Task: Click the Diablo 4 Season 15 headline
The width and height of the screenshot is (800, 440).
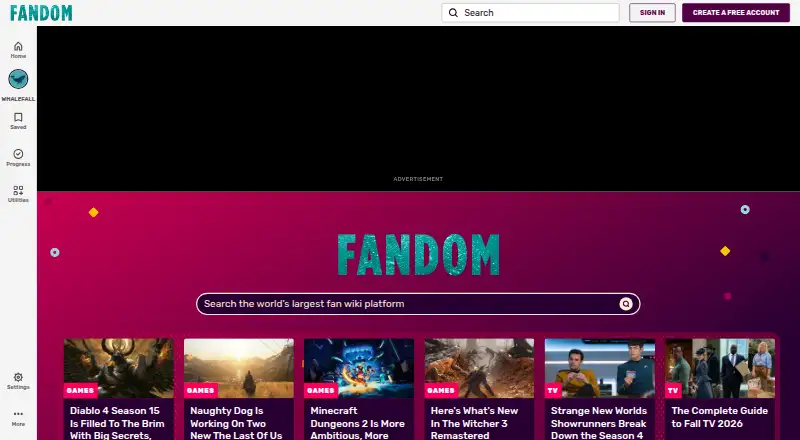Action: [x=117, y=423]
